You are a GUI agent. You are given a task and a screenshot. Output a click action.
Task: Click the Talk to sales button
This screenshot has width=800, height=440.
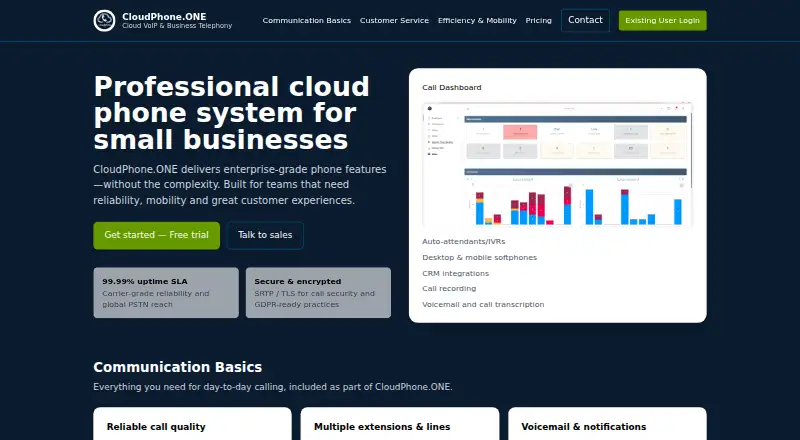pos(265,235)
